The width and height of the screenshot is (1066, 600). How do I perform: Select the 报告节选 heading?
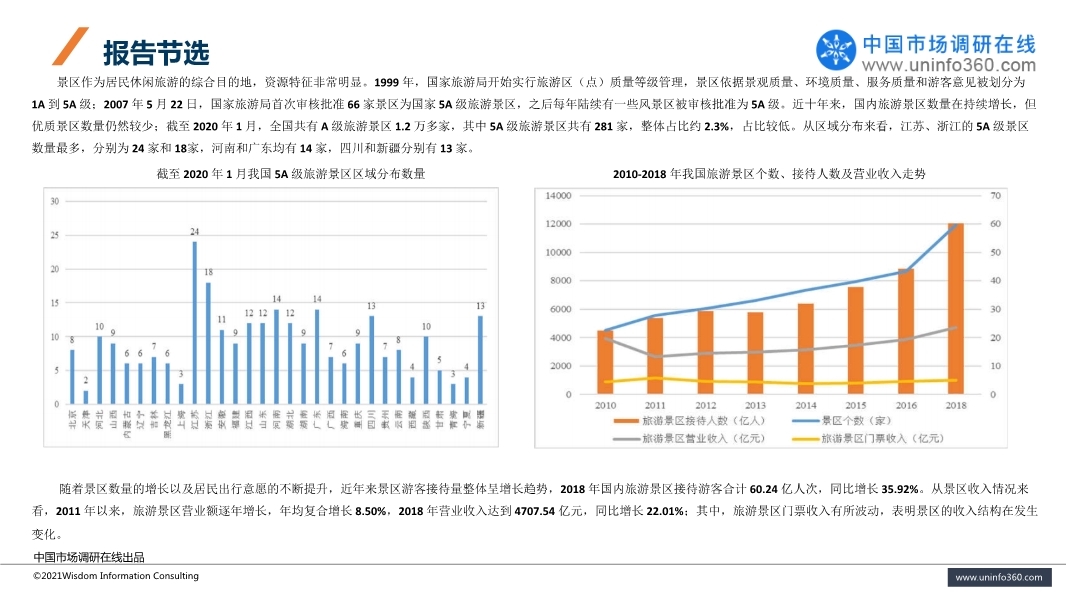[156, 50]
